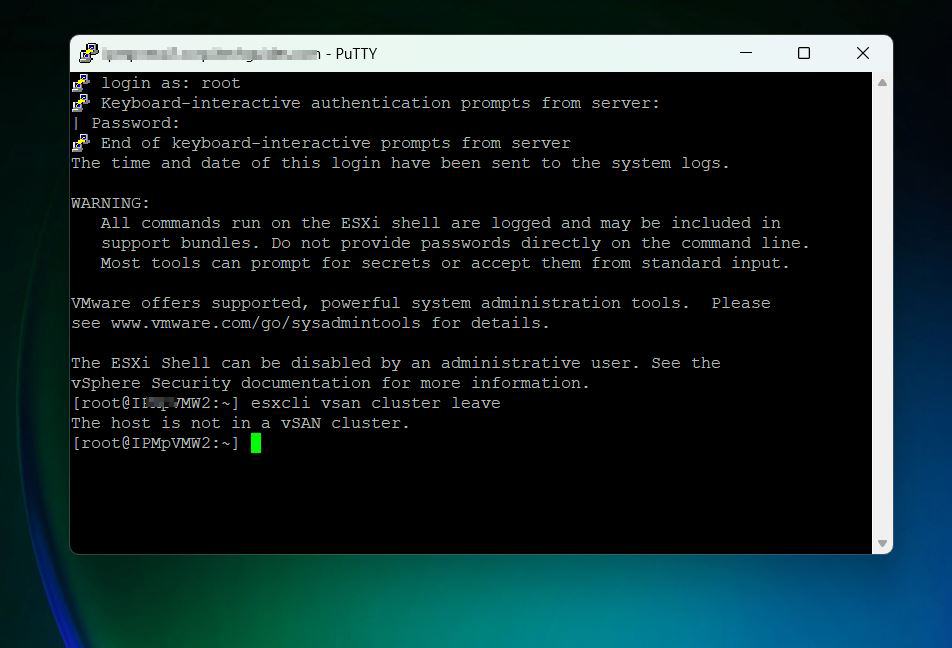Minimize the PuTTY window
The width and height of the screenshot is (952, 648).
point(745,53)
